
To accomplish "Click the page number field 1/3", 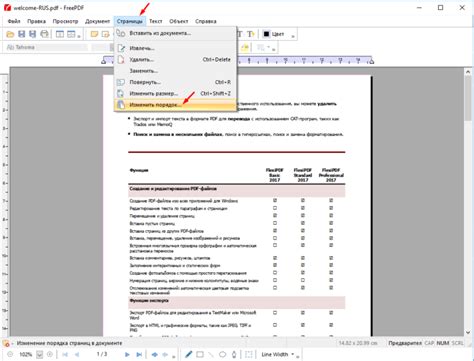I will [x=102, y=354].
